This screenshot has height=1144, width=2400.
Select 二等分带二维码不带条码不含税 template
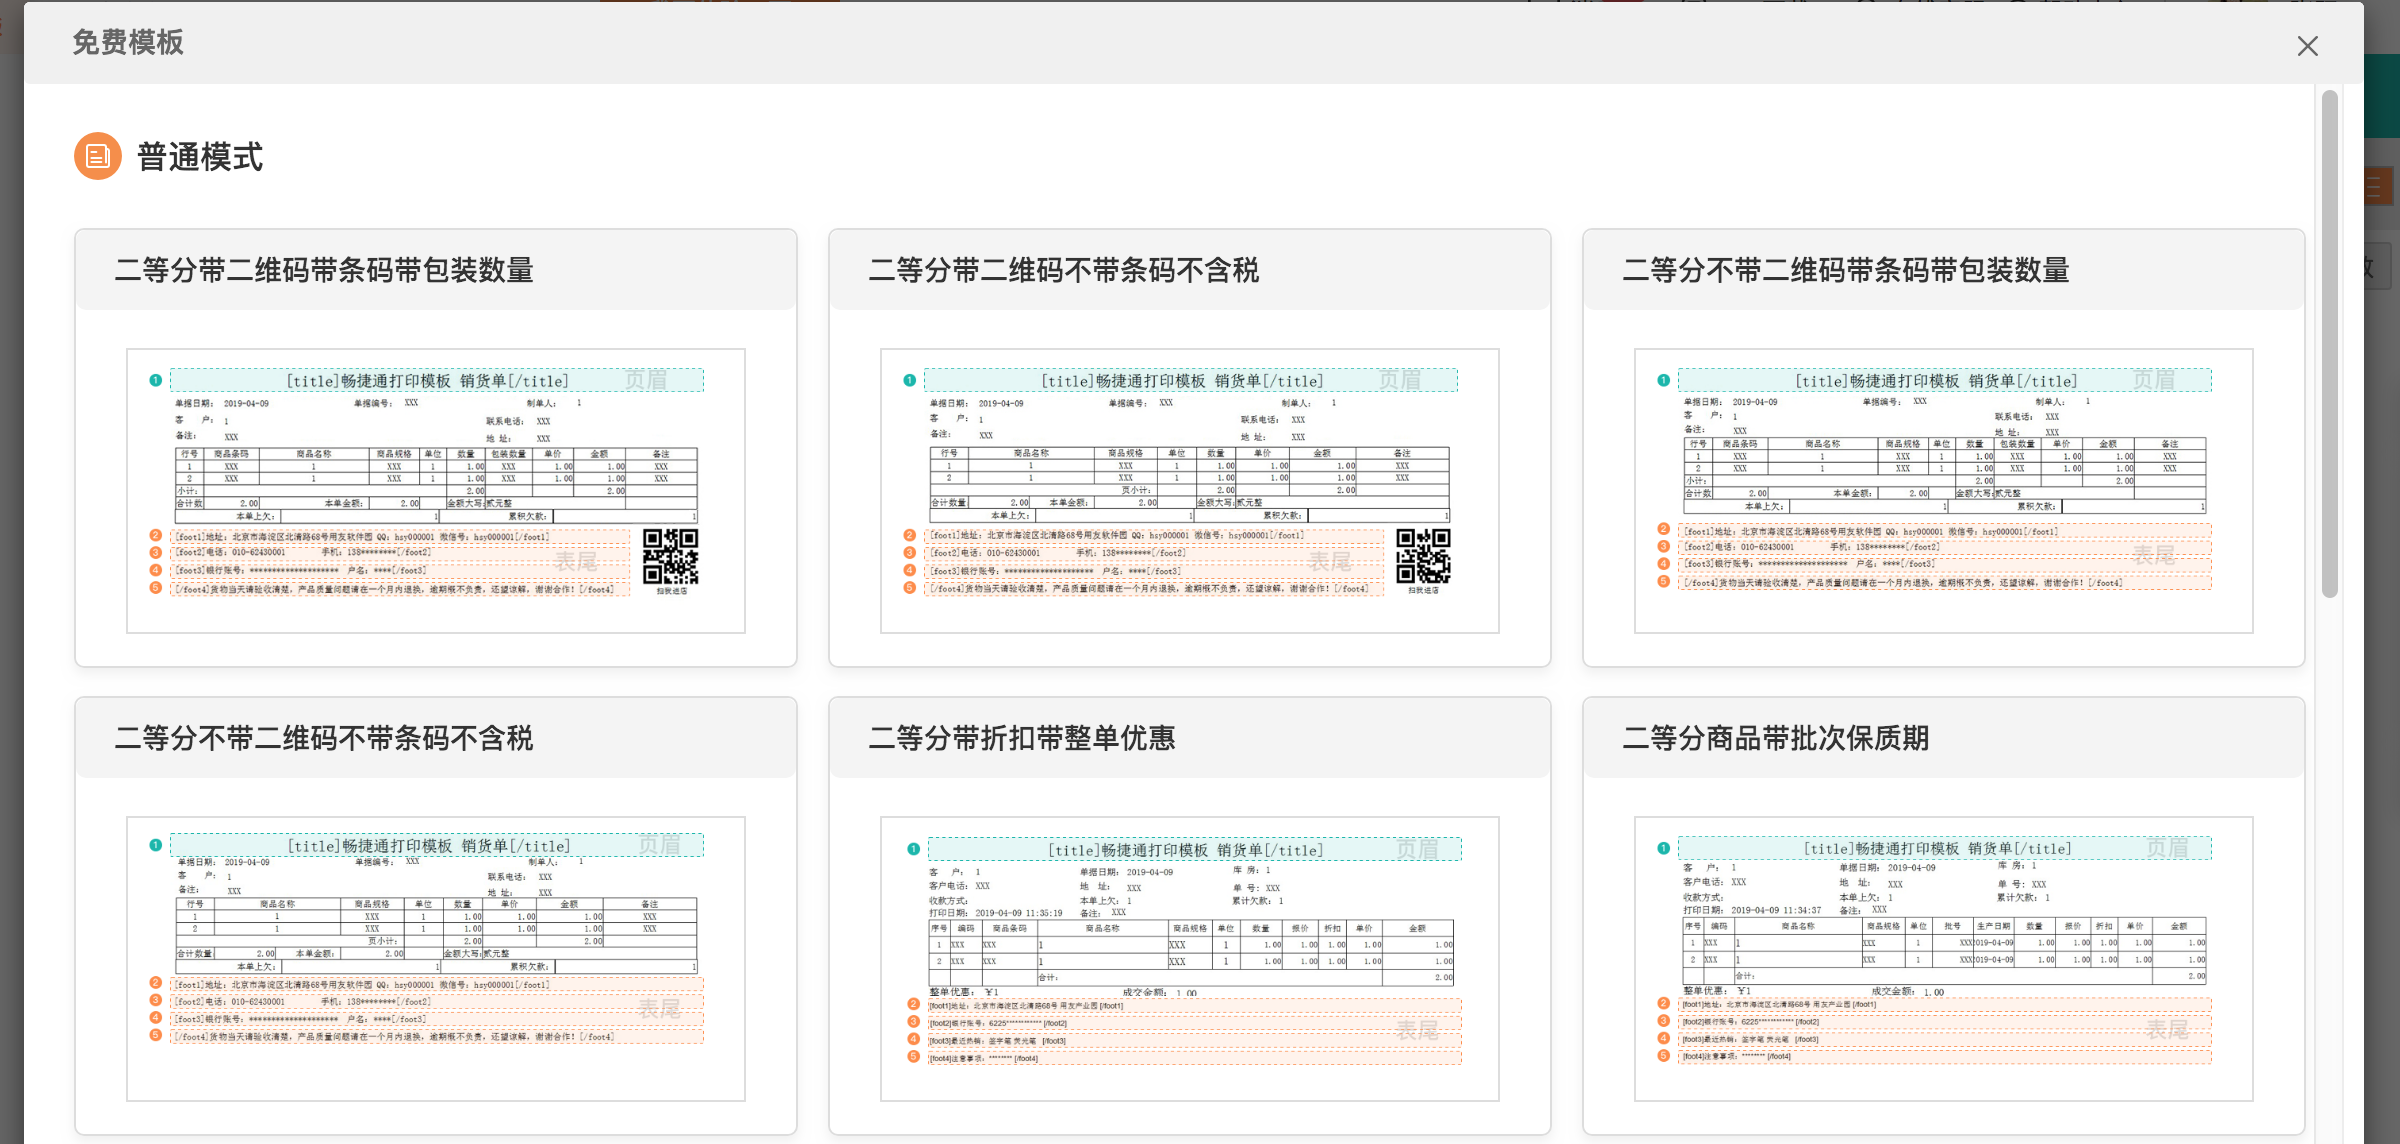tap(1198, 444)
